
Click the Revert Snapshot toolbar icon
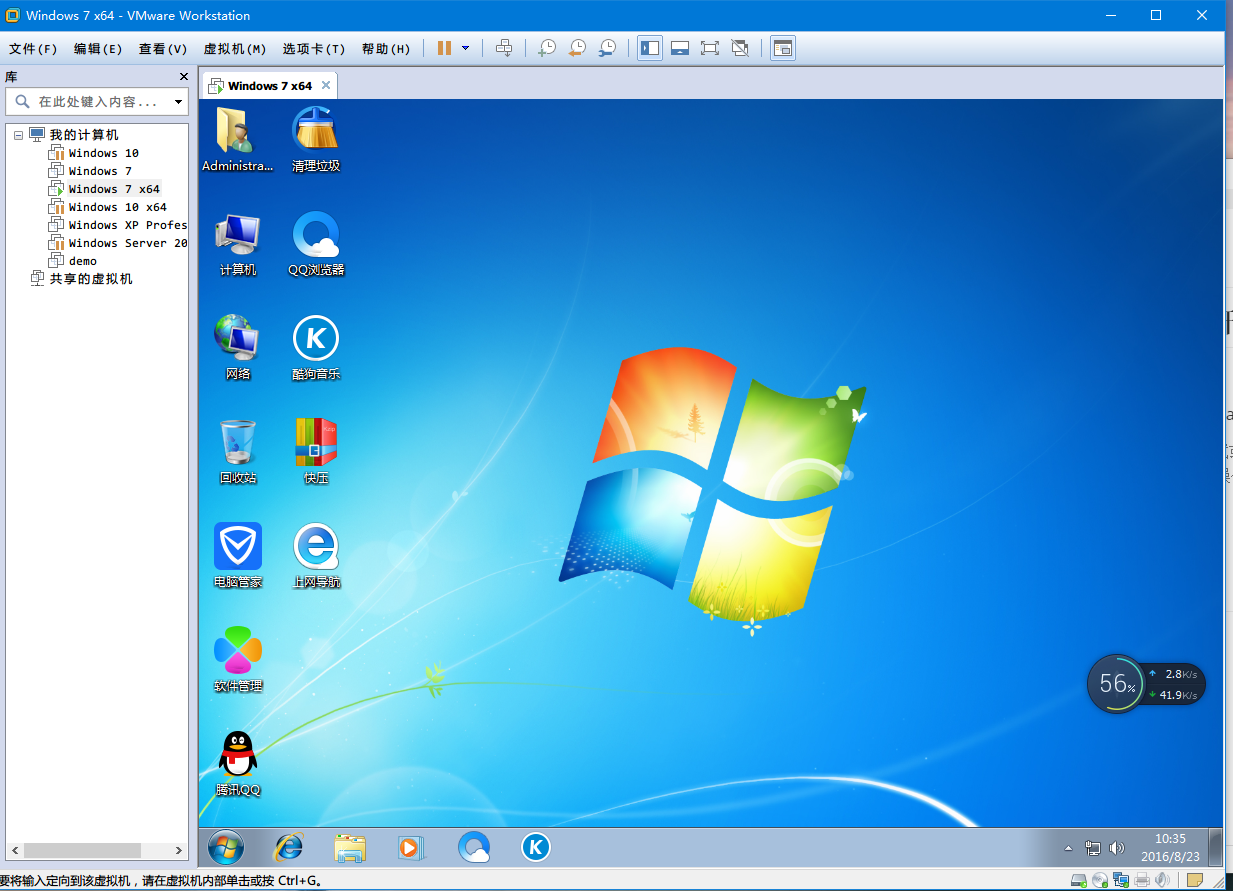coord(577,47)
